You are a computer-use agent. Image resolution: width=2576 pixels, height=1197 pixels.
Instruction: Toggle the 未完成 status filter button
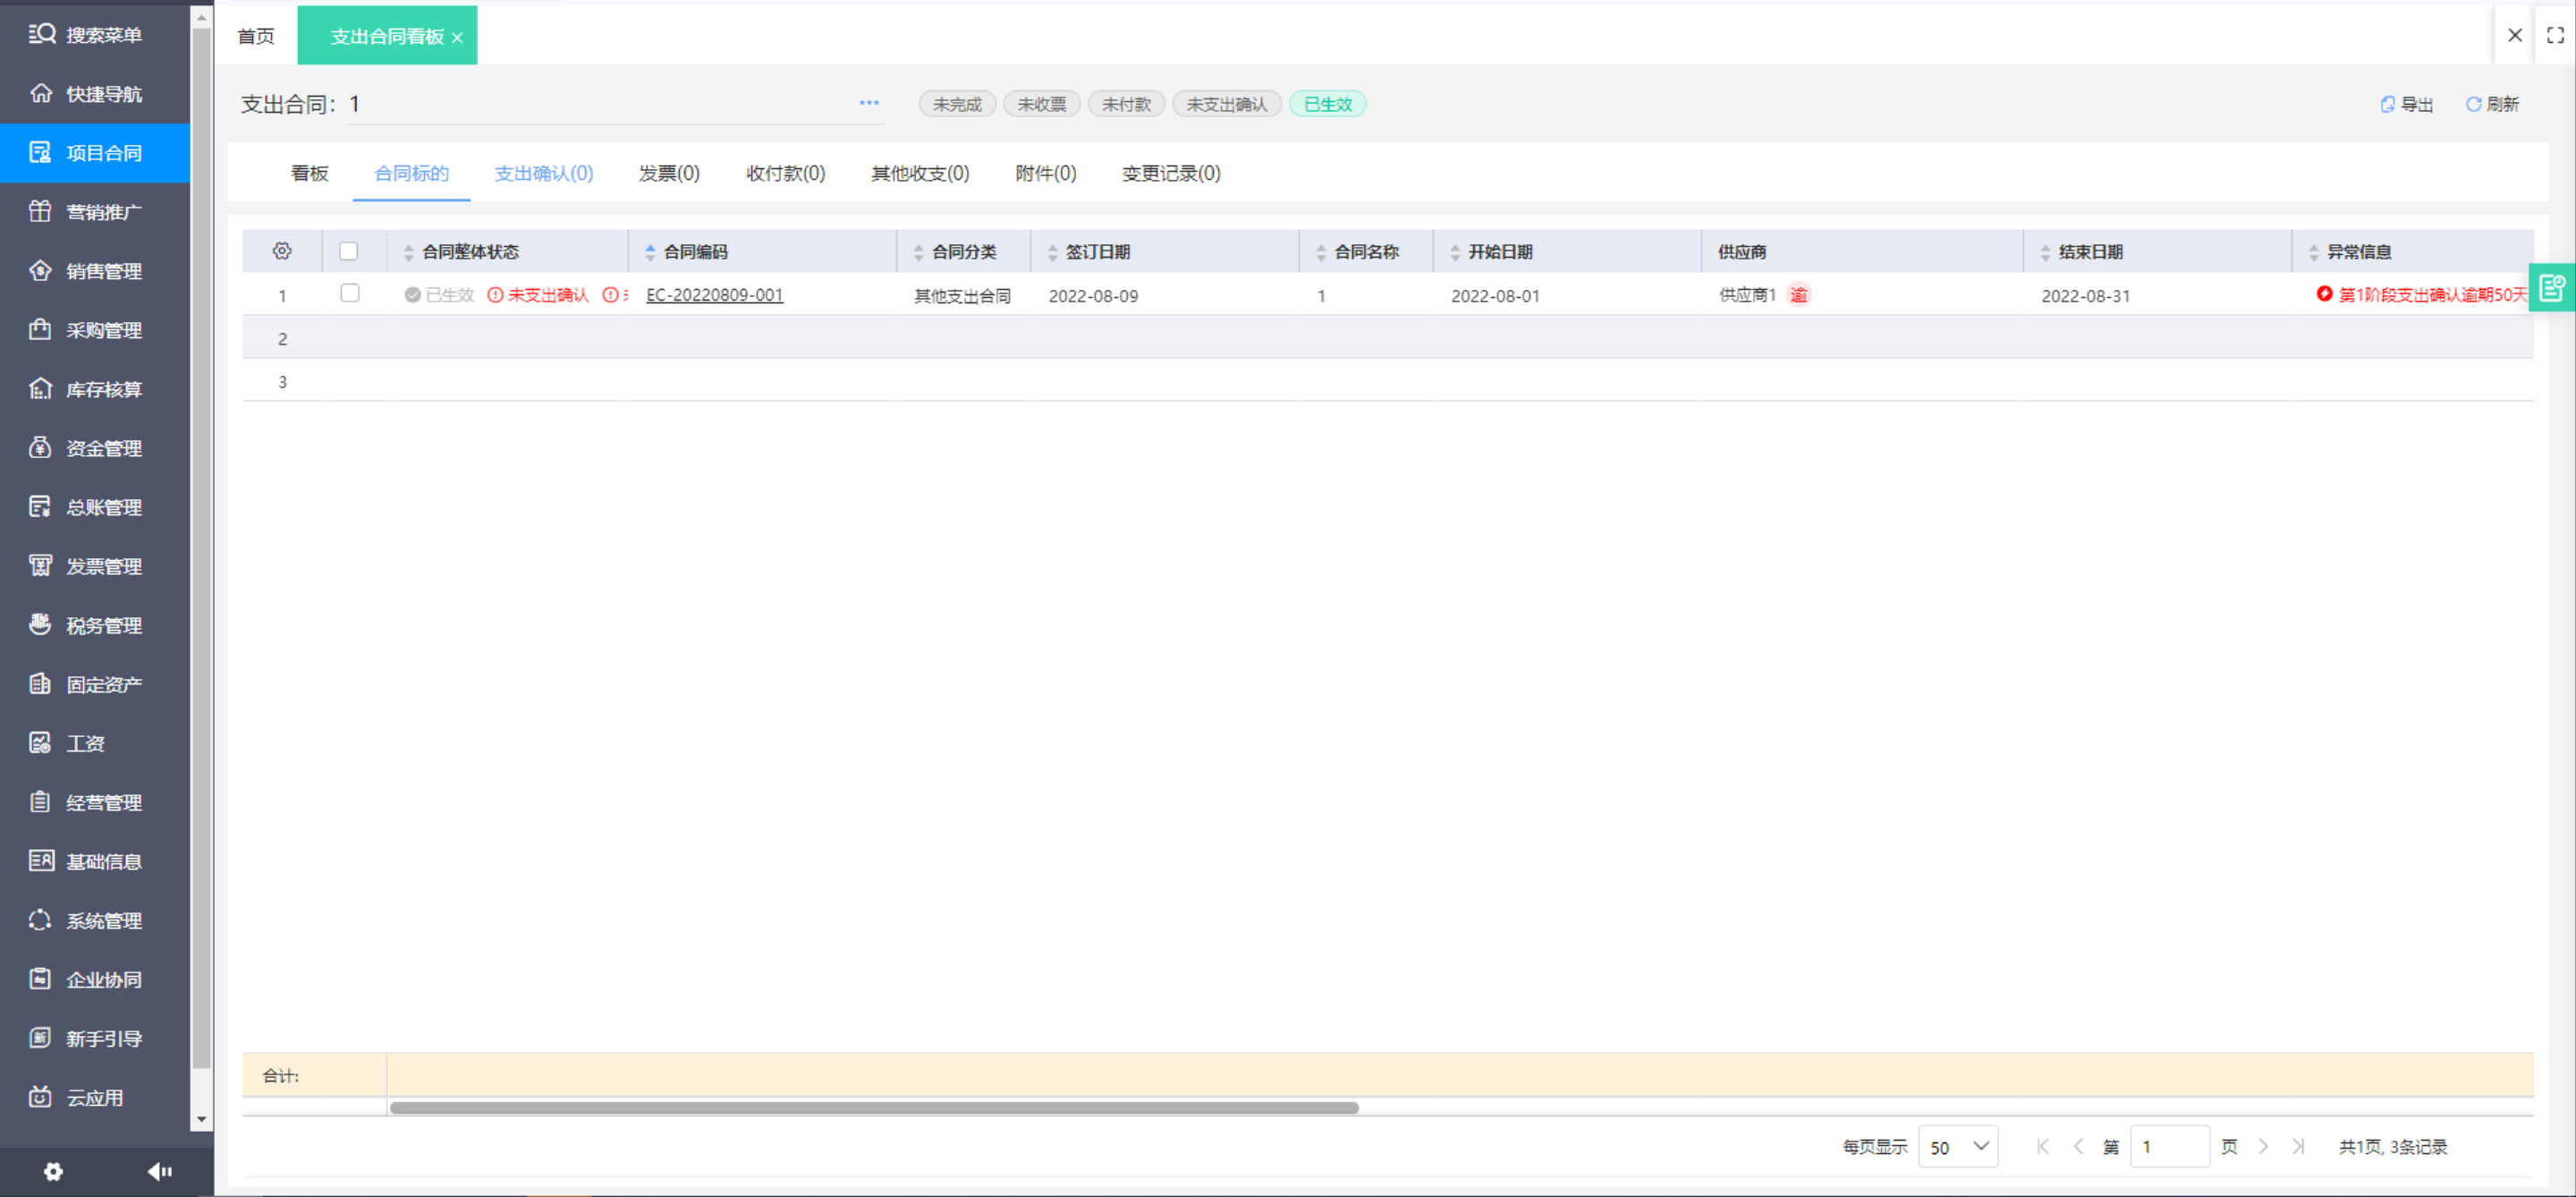pyautogui.click(x=956, y=104)
